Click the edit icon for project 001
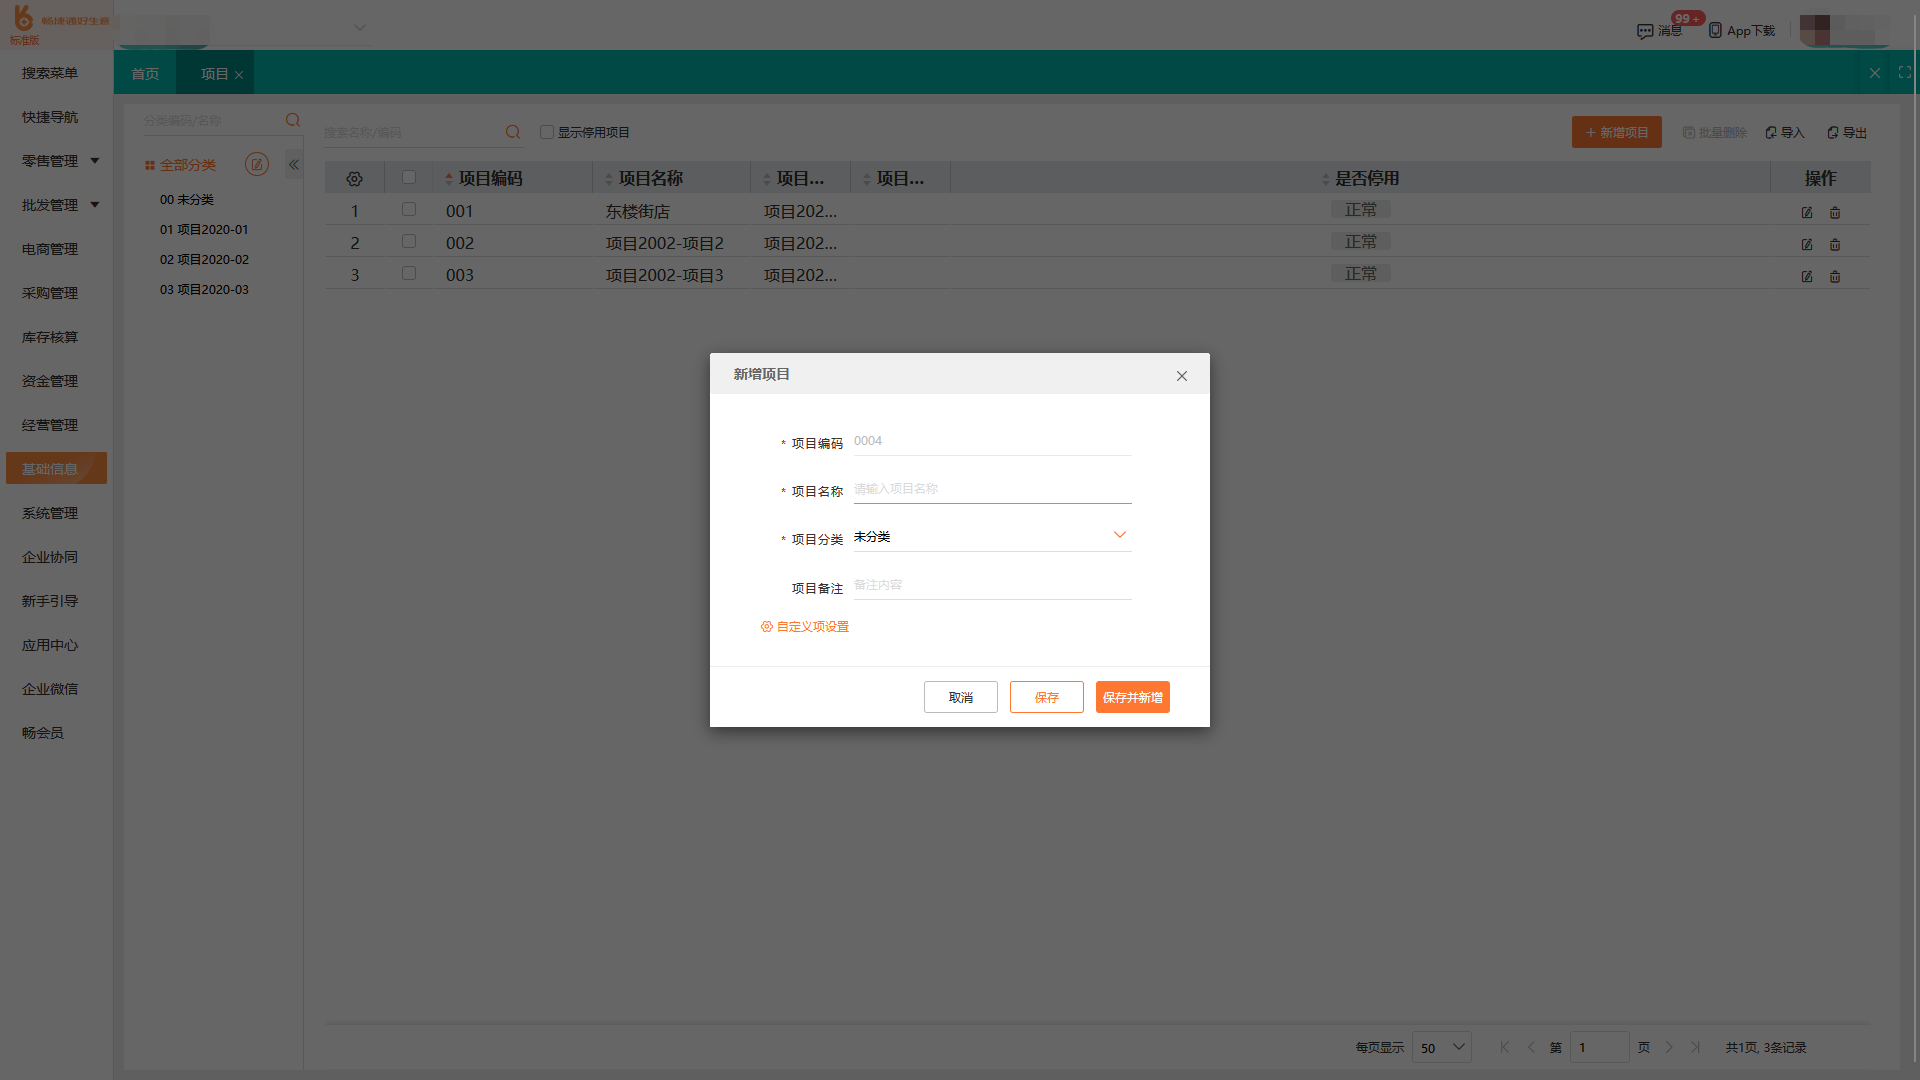 [1807, 212]
